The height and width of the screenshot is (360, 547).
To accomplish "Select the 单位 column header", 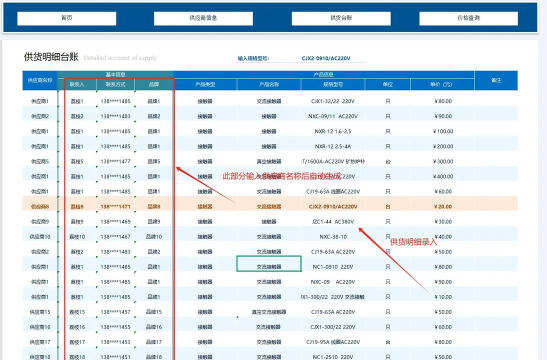I will pyautogui.click(x=388, y=84).
